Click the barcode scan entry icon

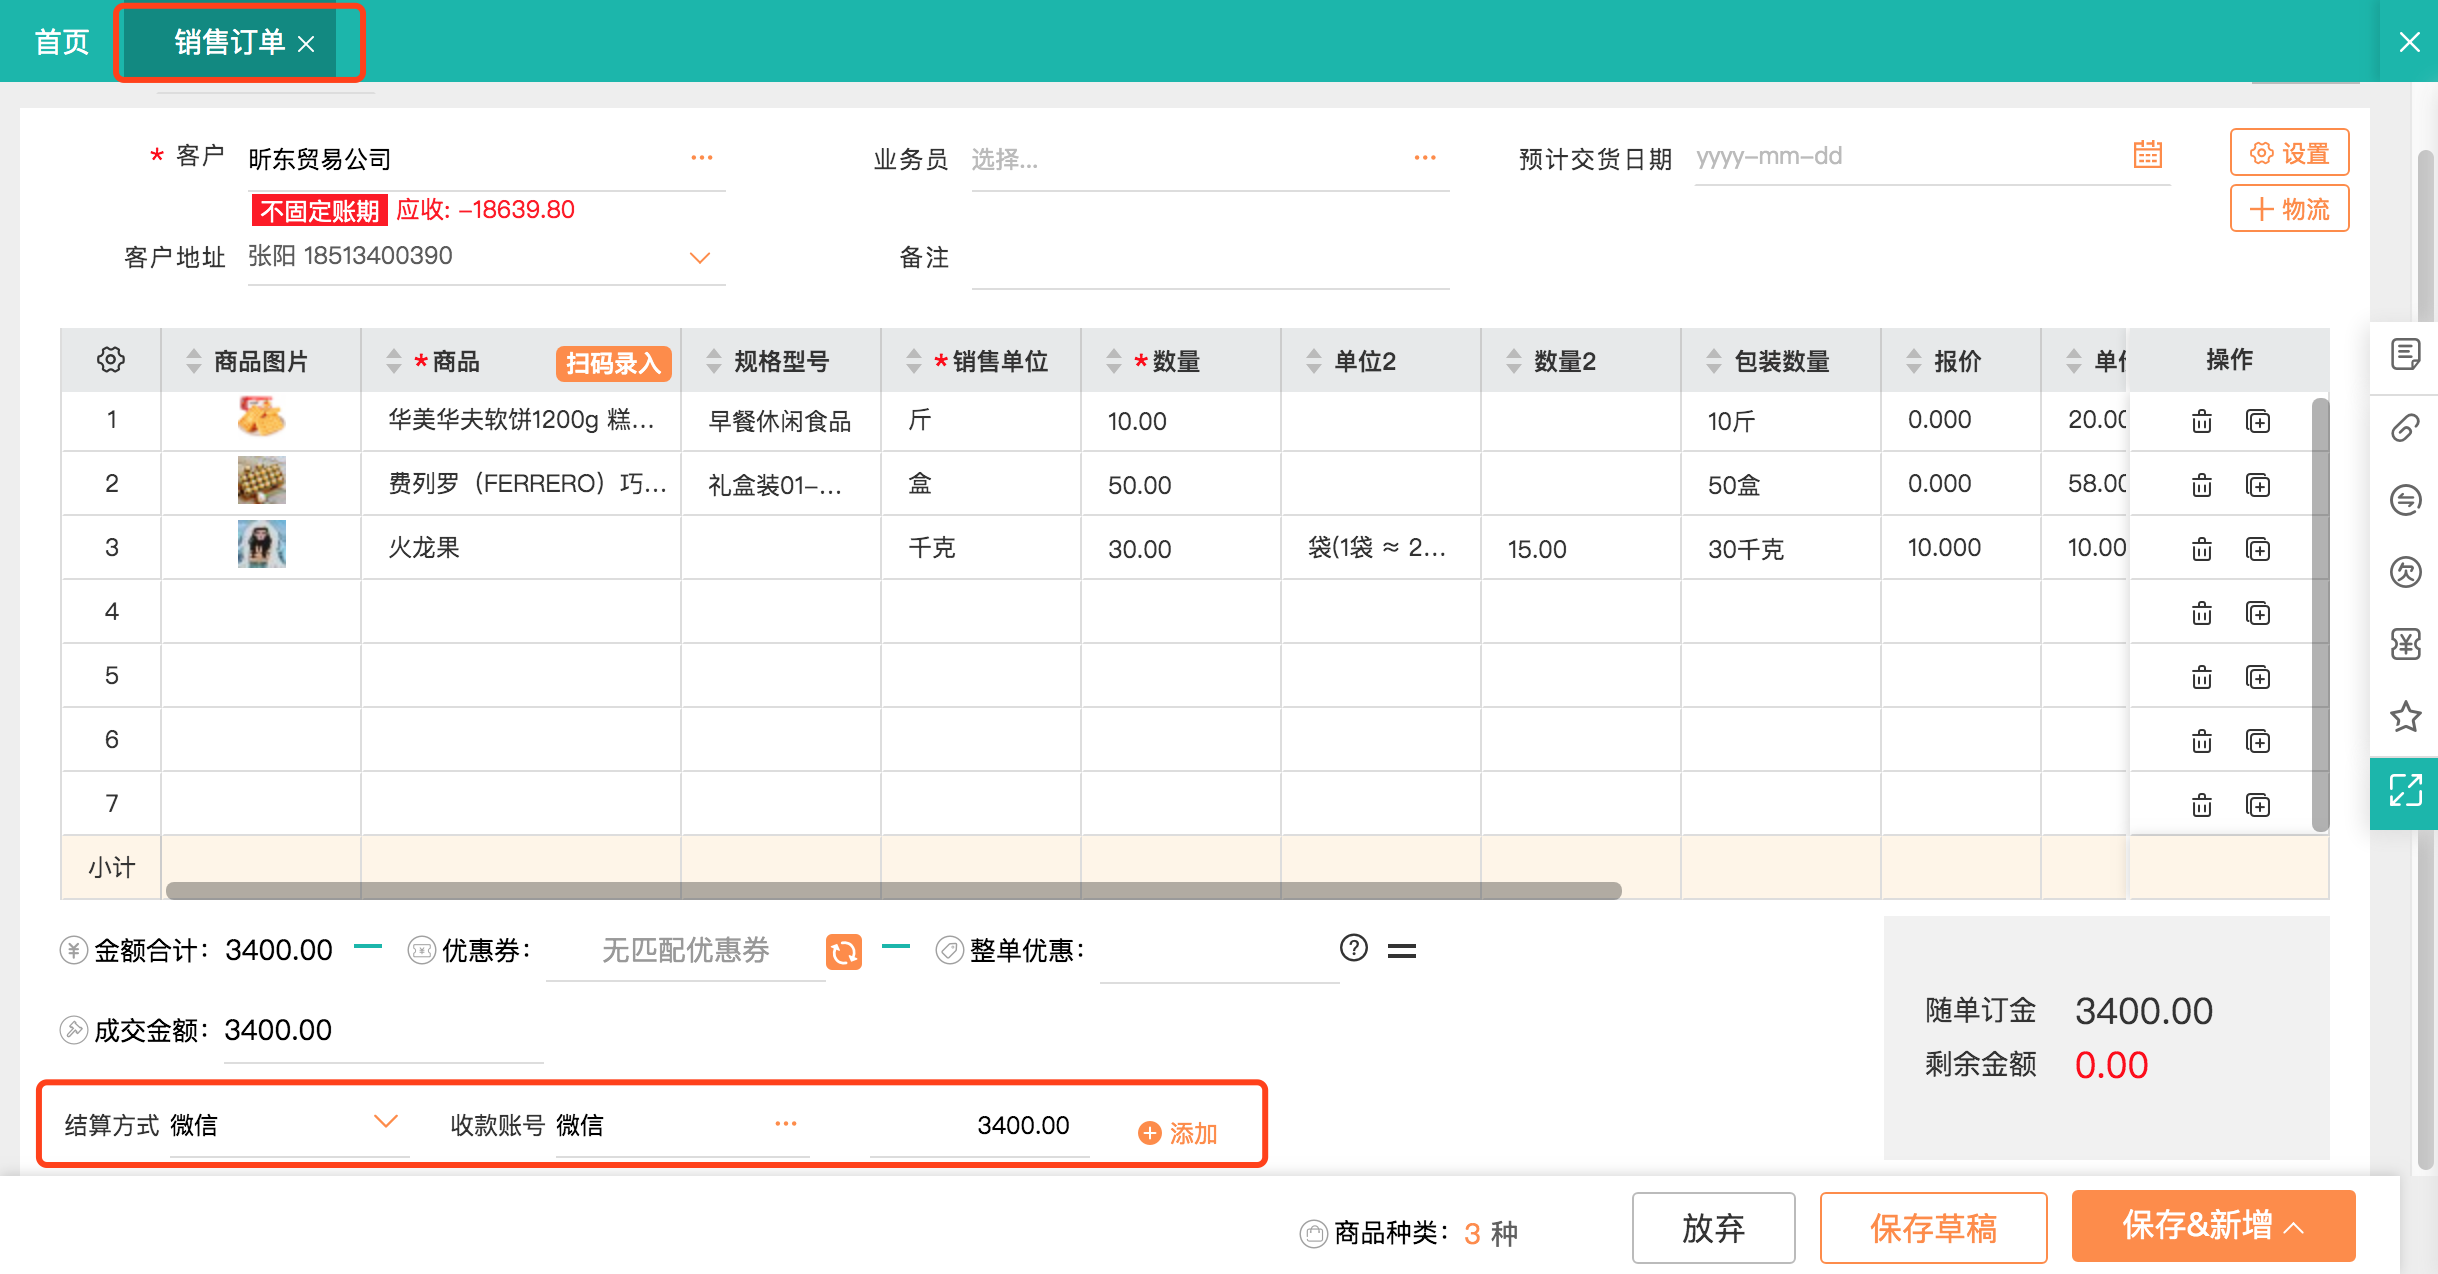(x=614, y=360)
